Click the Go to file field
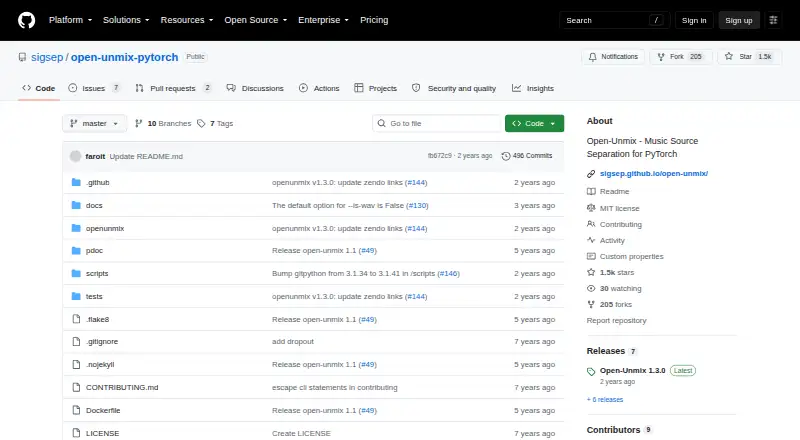 (437, 124)
